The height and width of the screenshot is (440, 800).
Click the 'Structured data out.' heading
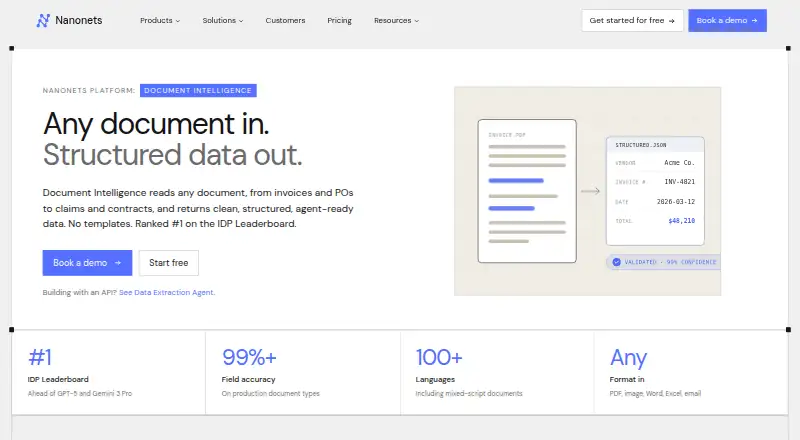click(x=172, y=155)
